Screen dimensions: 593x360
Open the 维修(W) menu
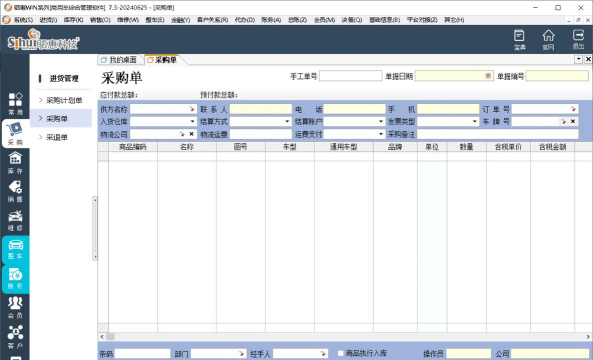[128, 20]
